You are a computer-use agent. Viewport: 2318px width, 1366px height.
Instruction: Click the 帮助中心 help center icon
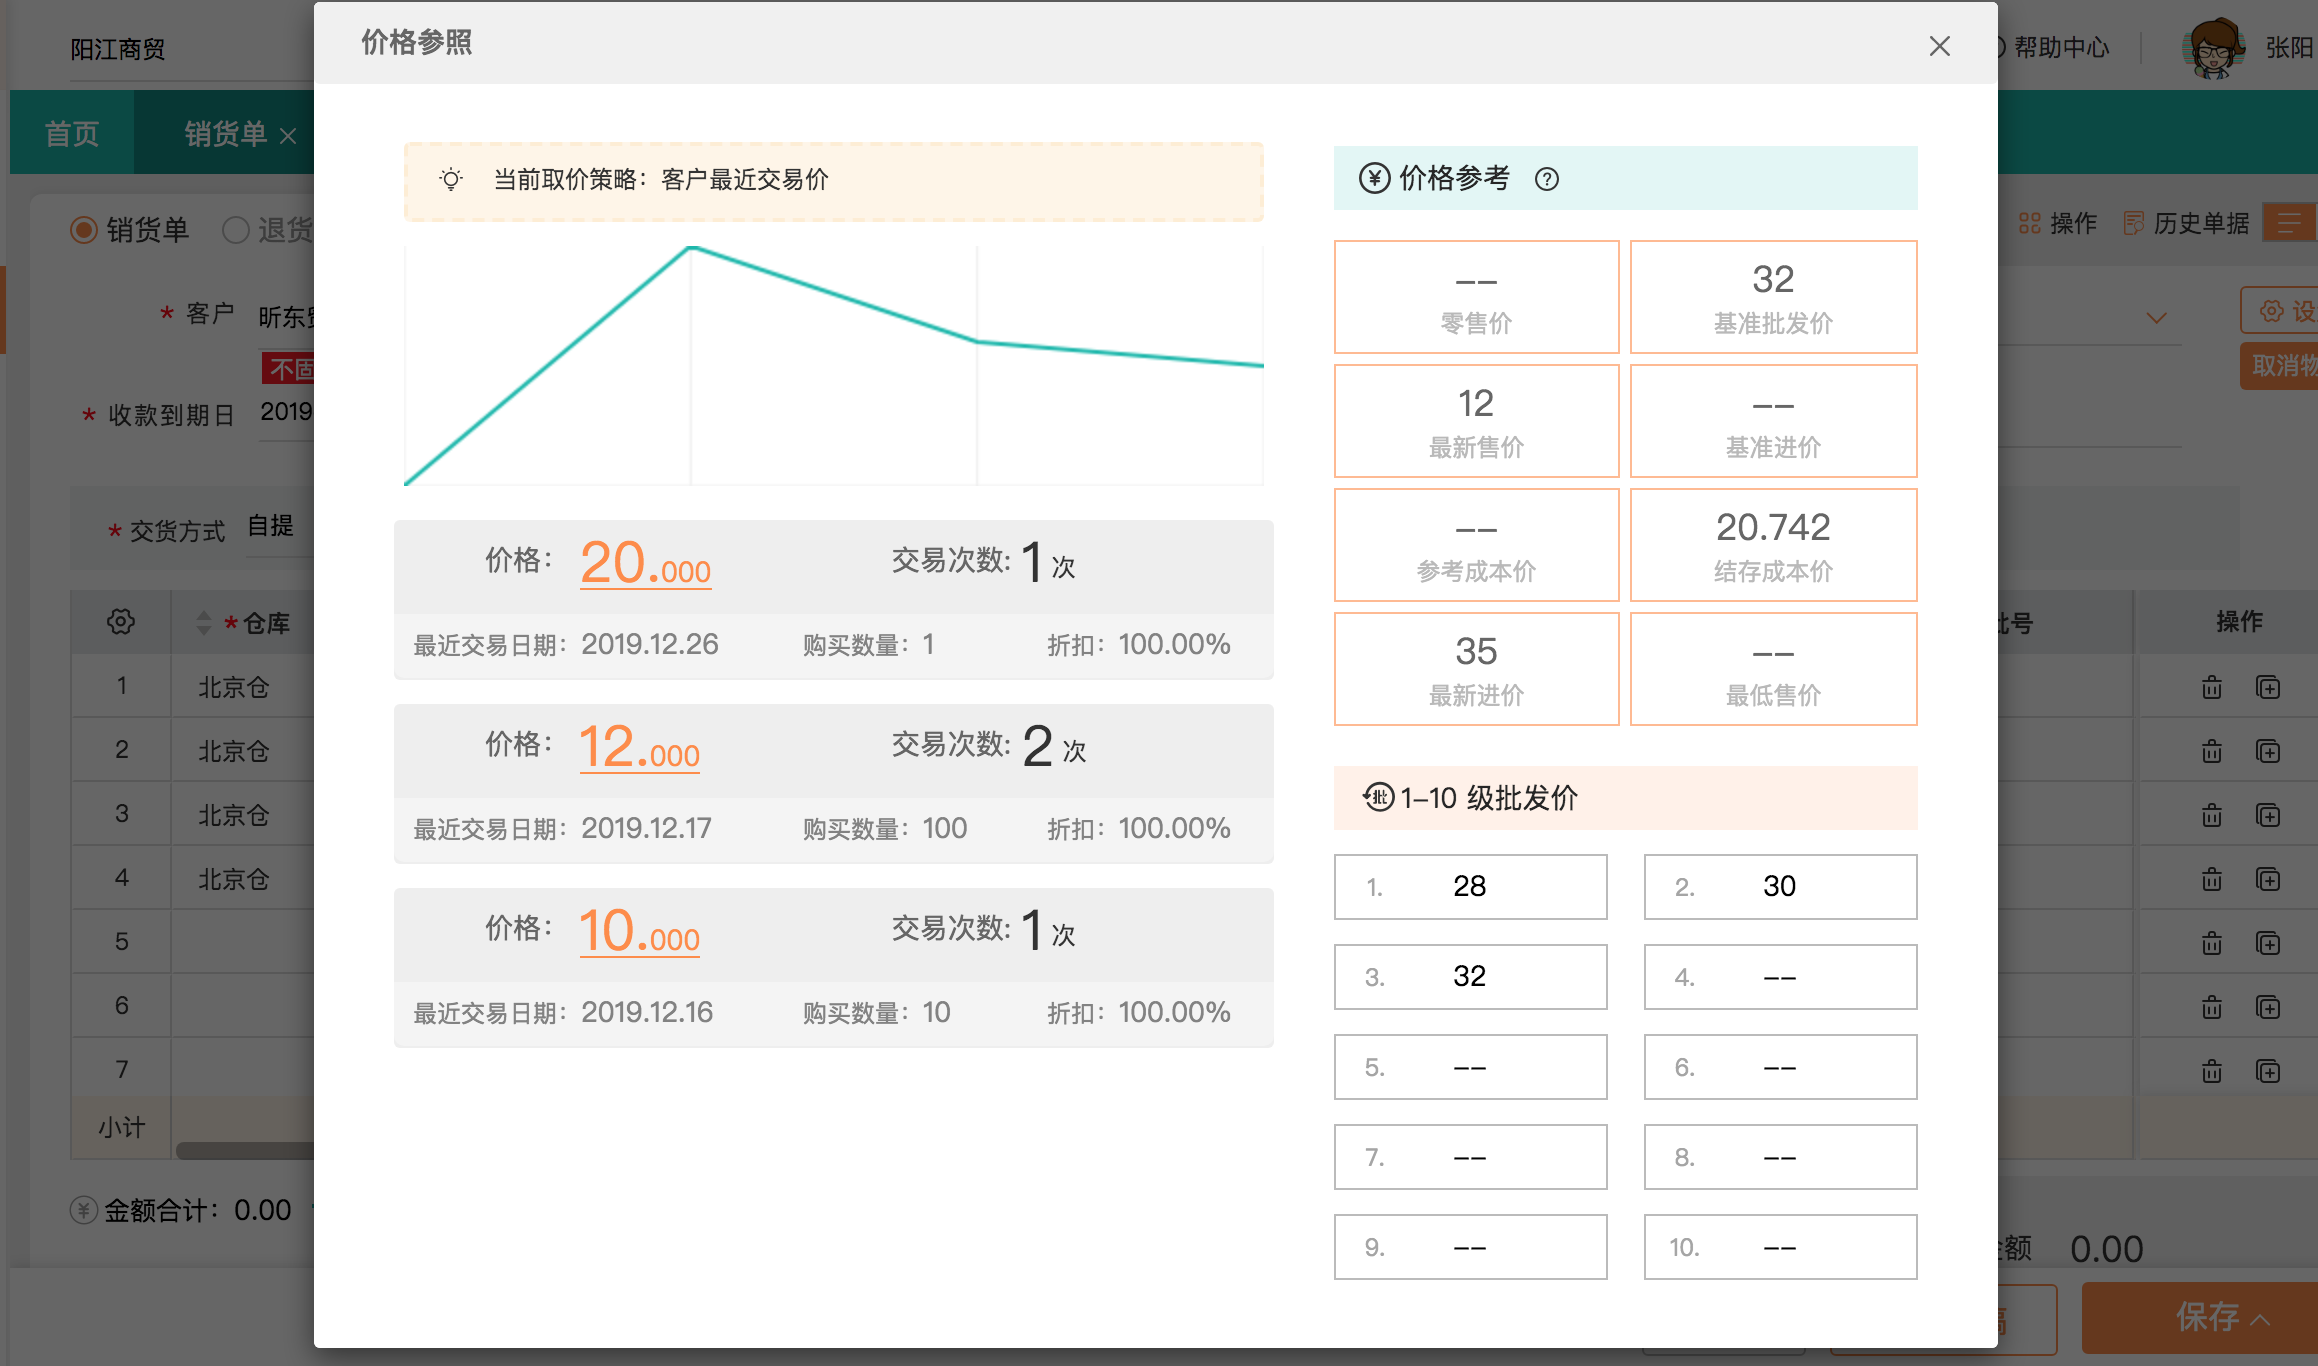(x=2004, y=44)
